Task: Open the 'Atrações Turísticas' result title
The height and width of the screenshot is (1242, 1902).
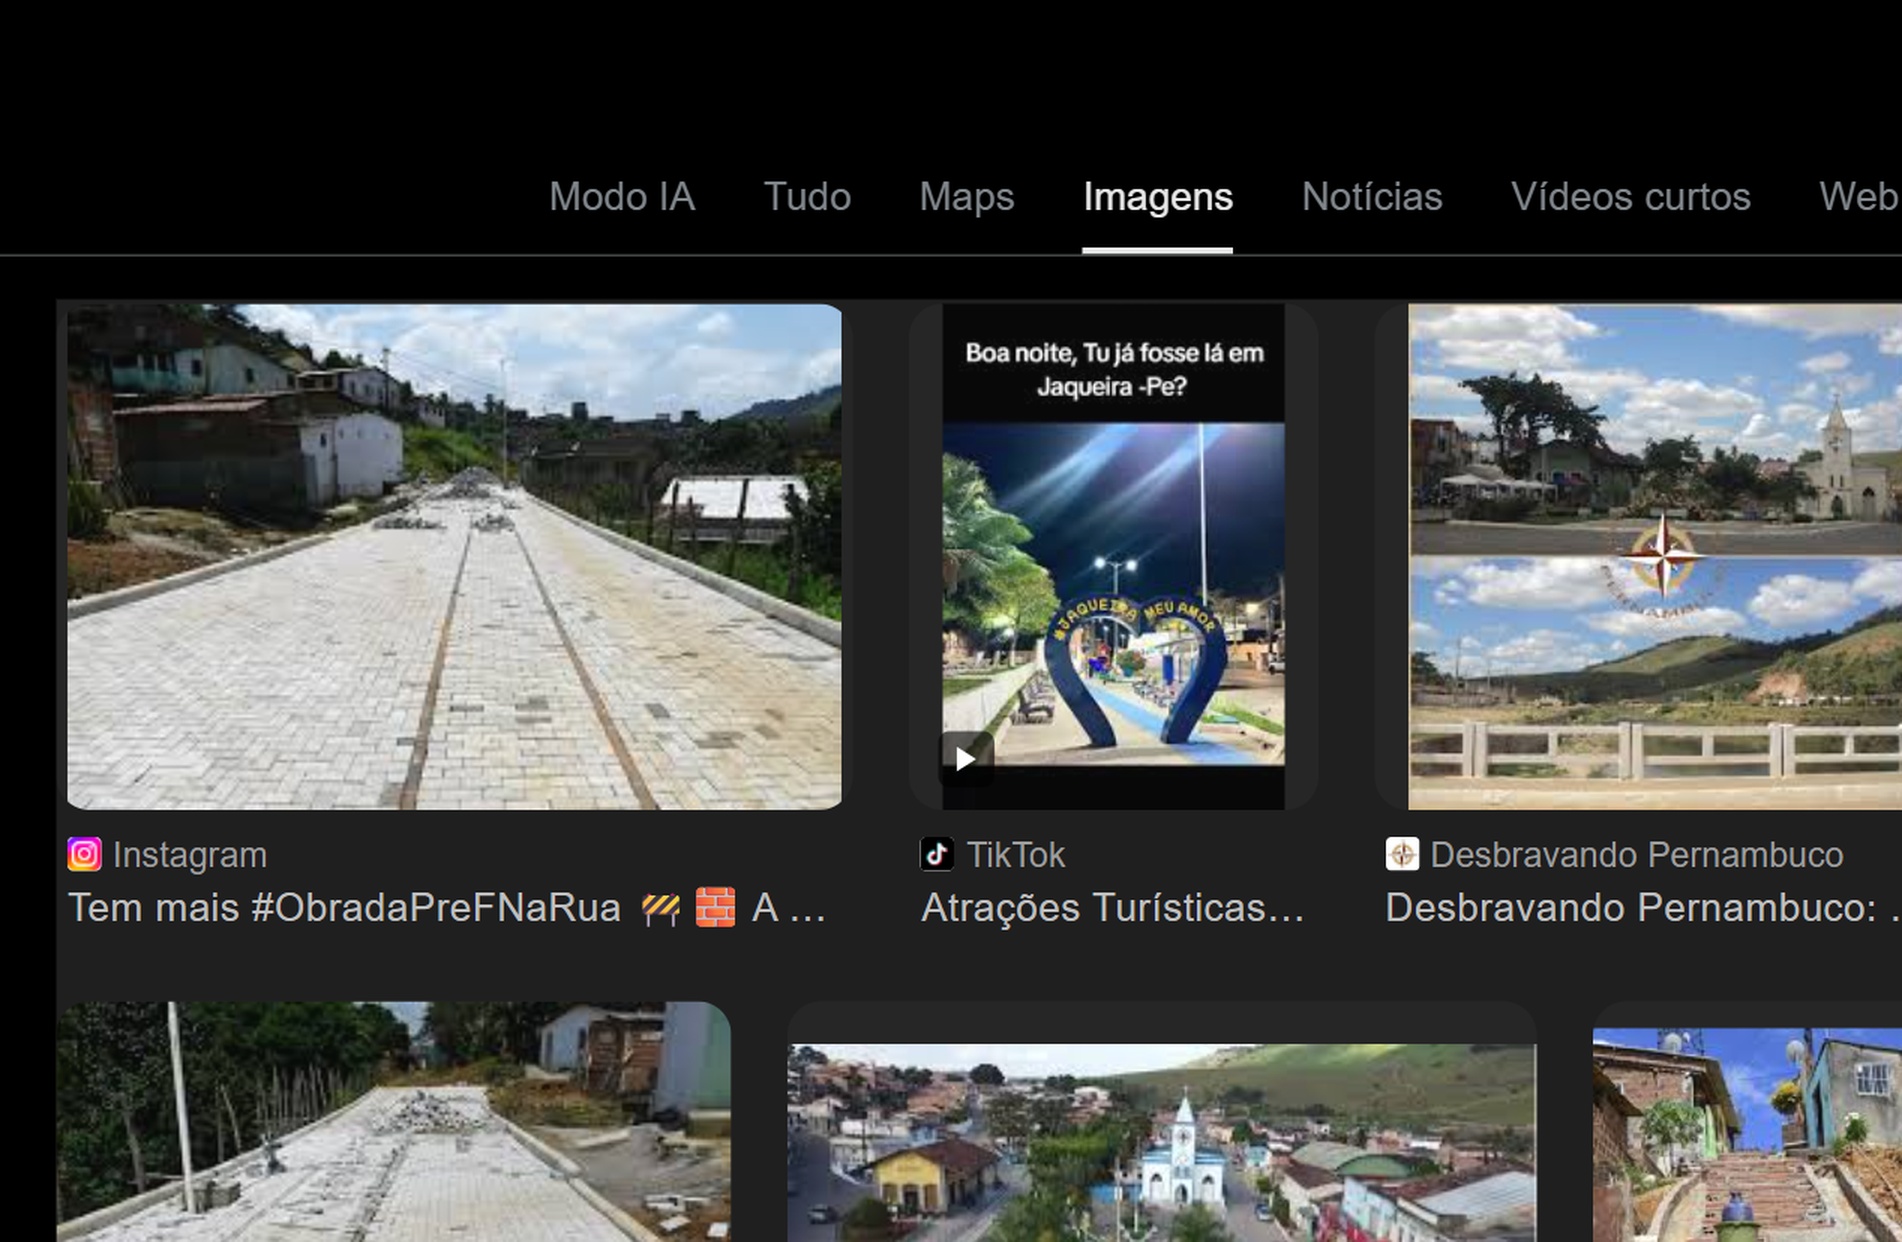Action: click(x=1112, y=908)
